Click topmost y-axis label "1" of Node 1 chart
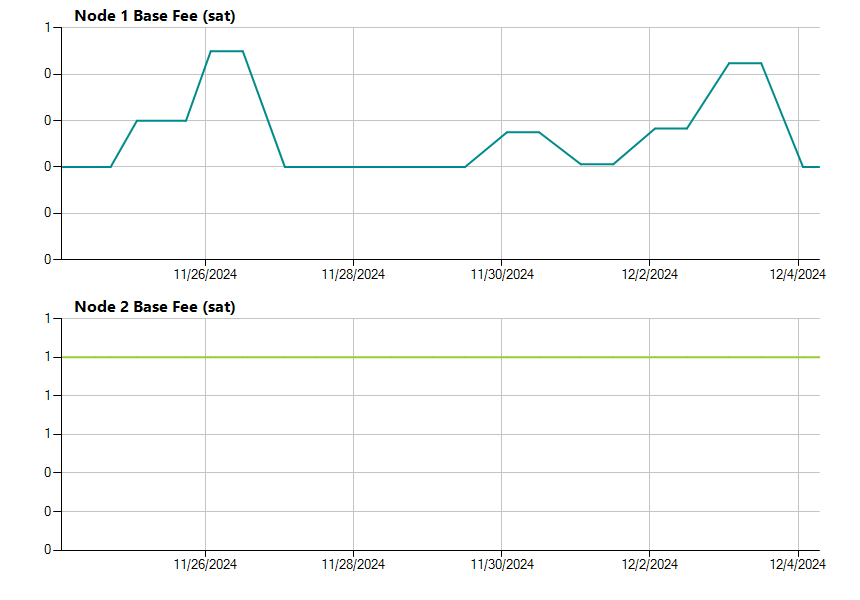Viewport: 860px width, 600px height. 47,28
